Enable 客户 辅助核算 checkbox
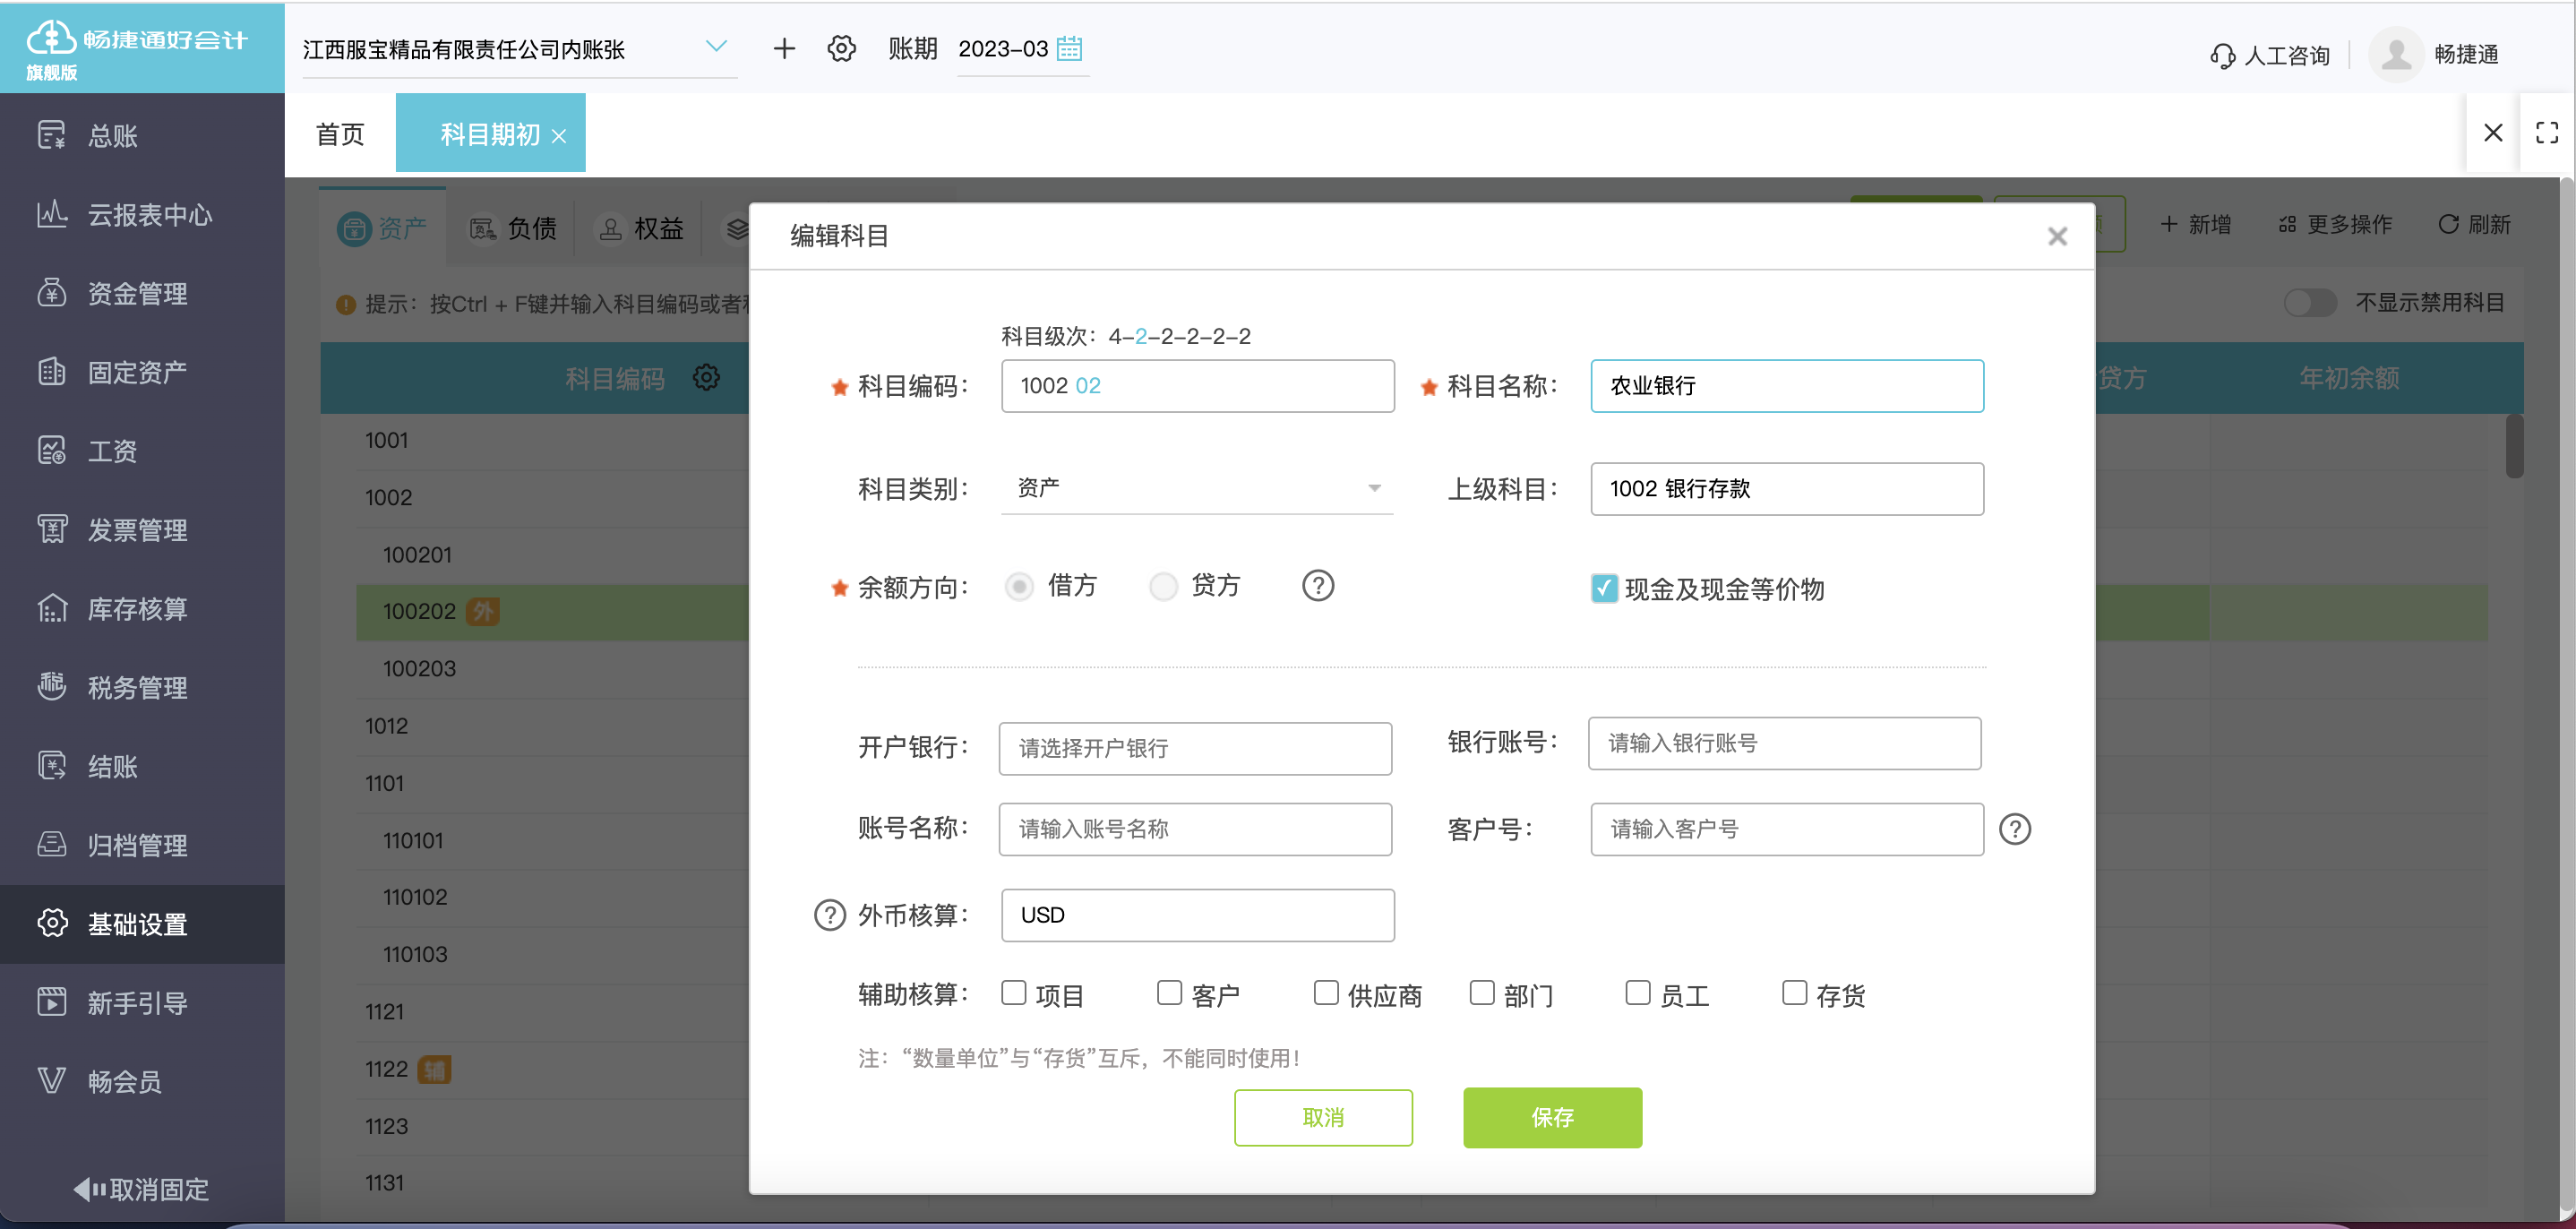 [1168, 993]
